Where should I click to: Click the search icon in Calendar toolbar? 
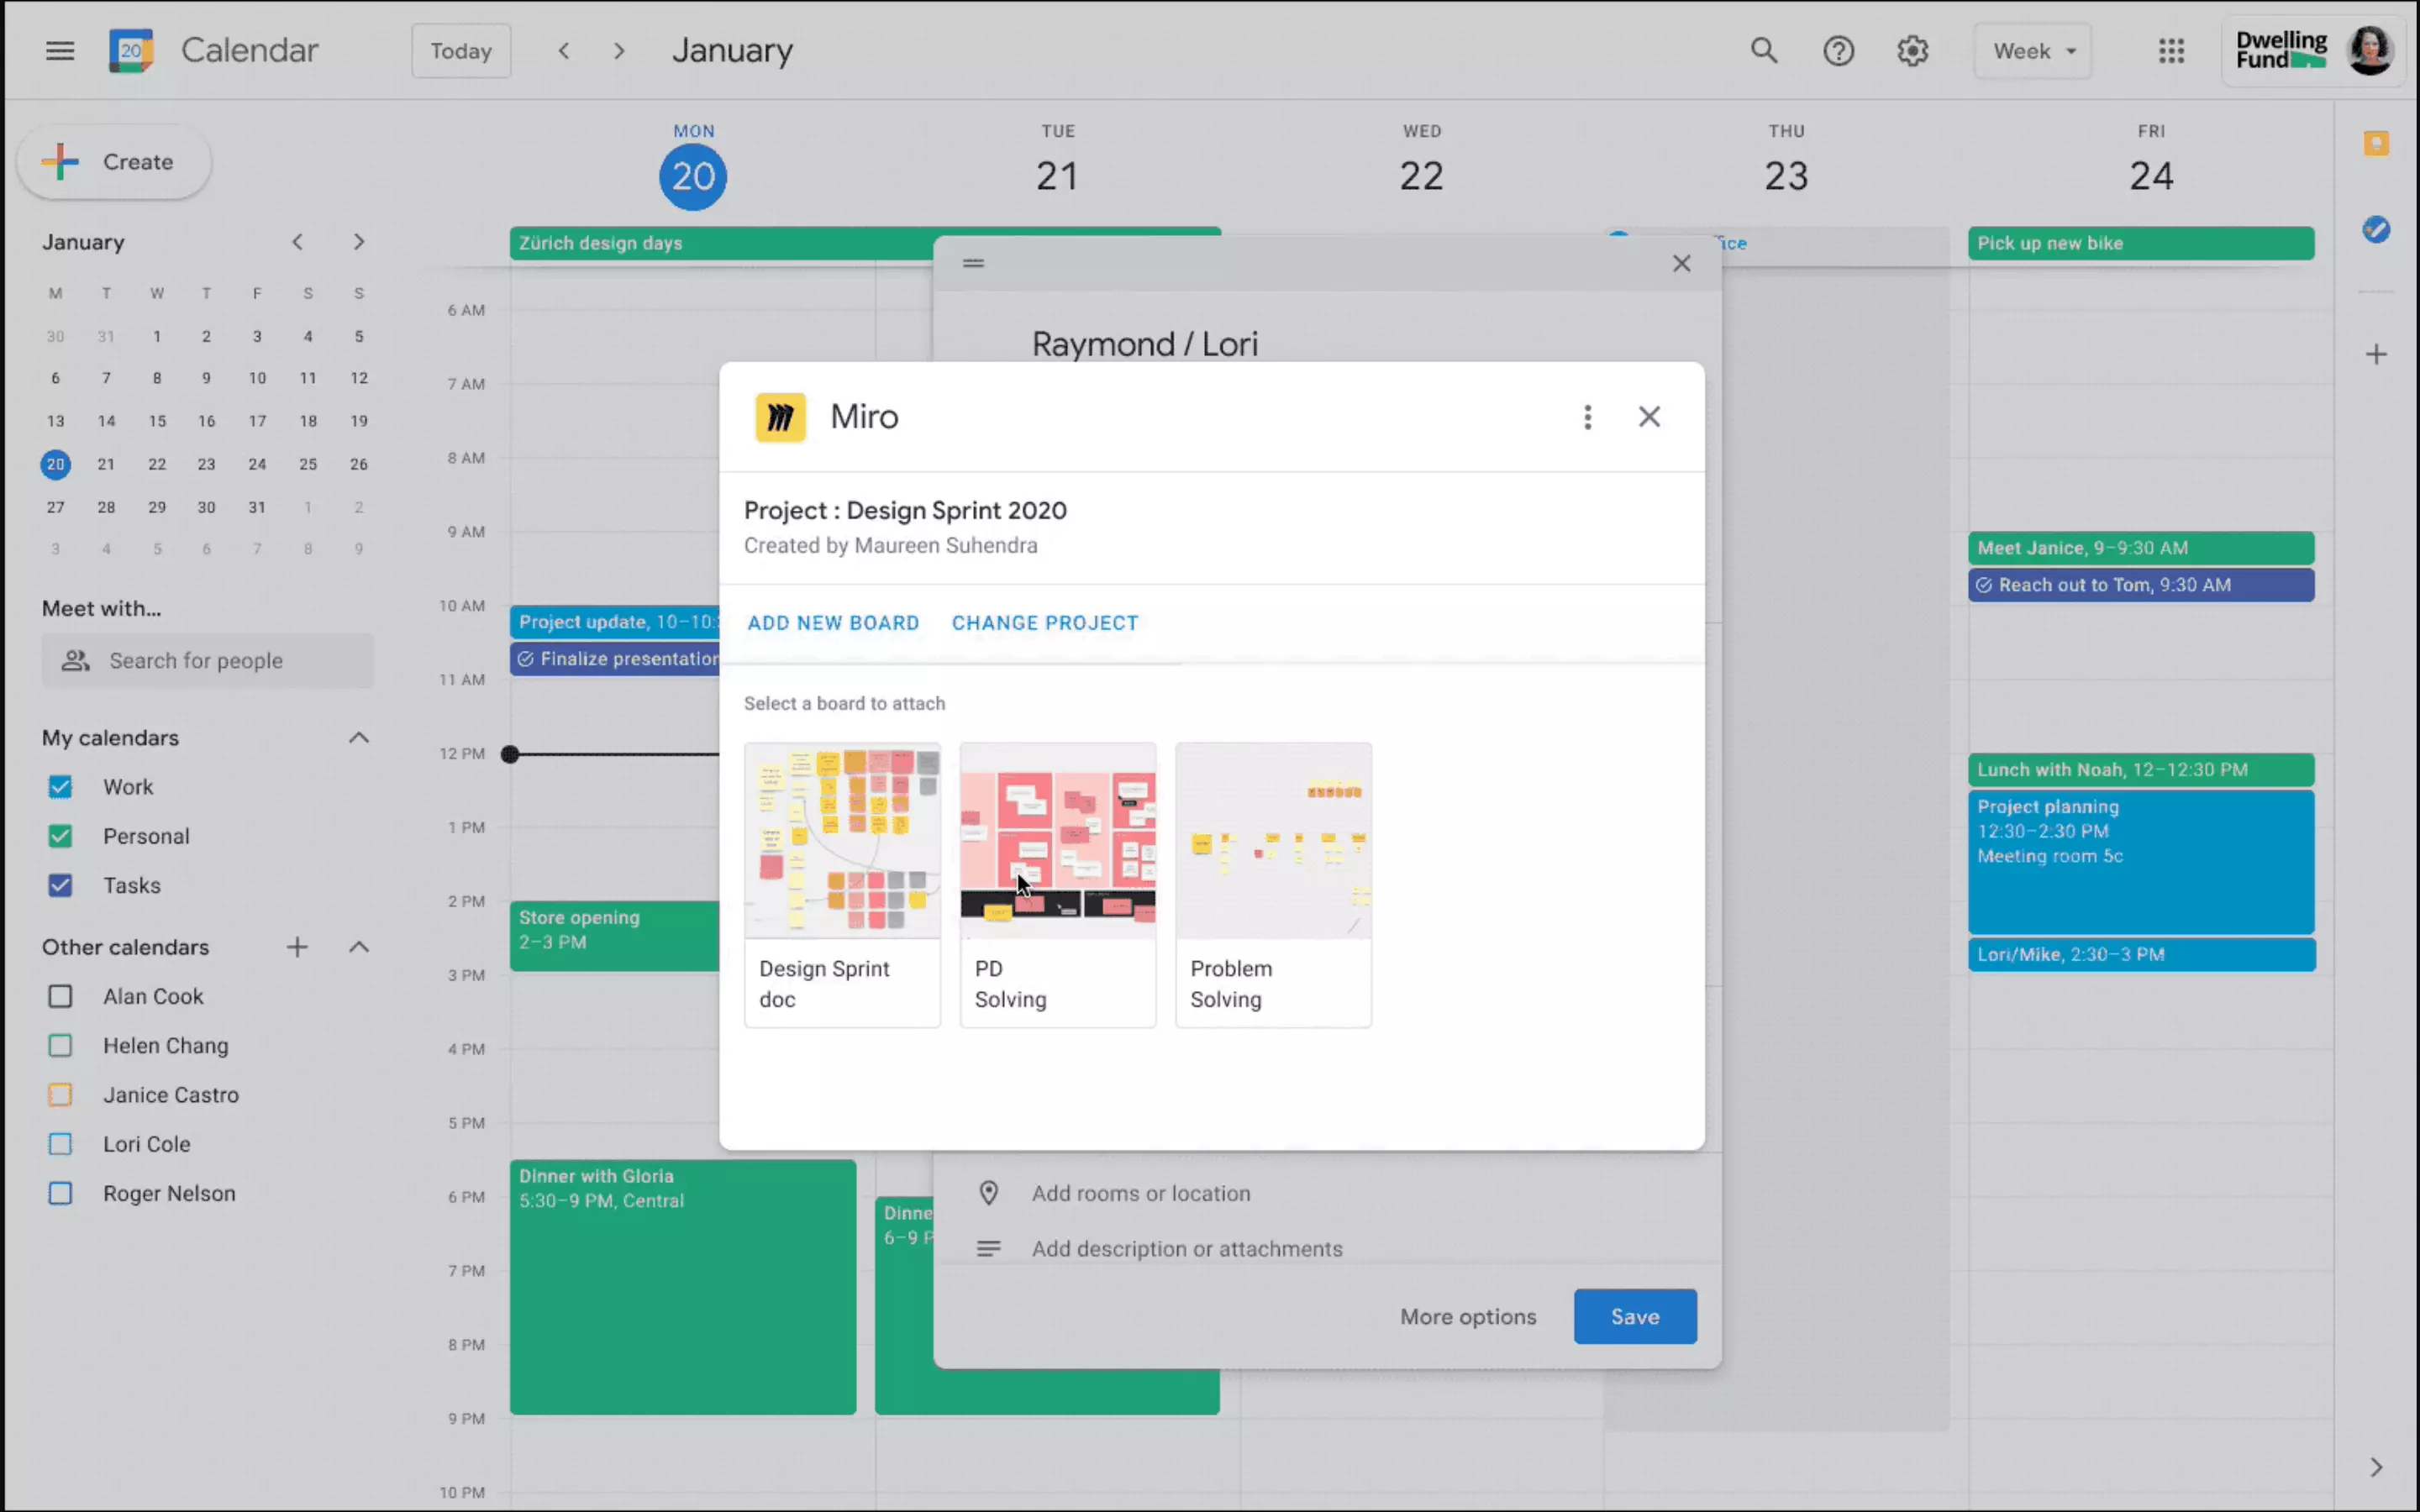coord(1763,49)
